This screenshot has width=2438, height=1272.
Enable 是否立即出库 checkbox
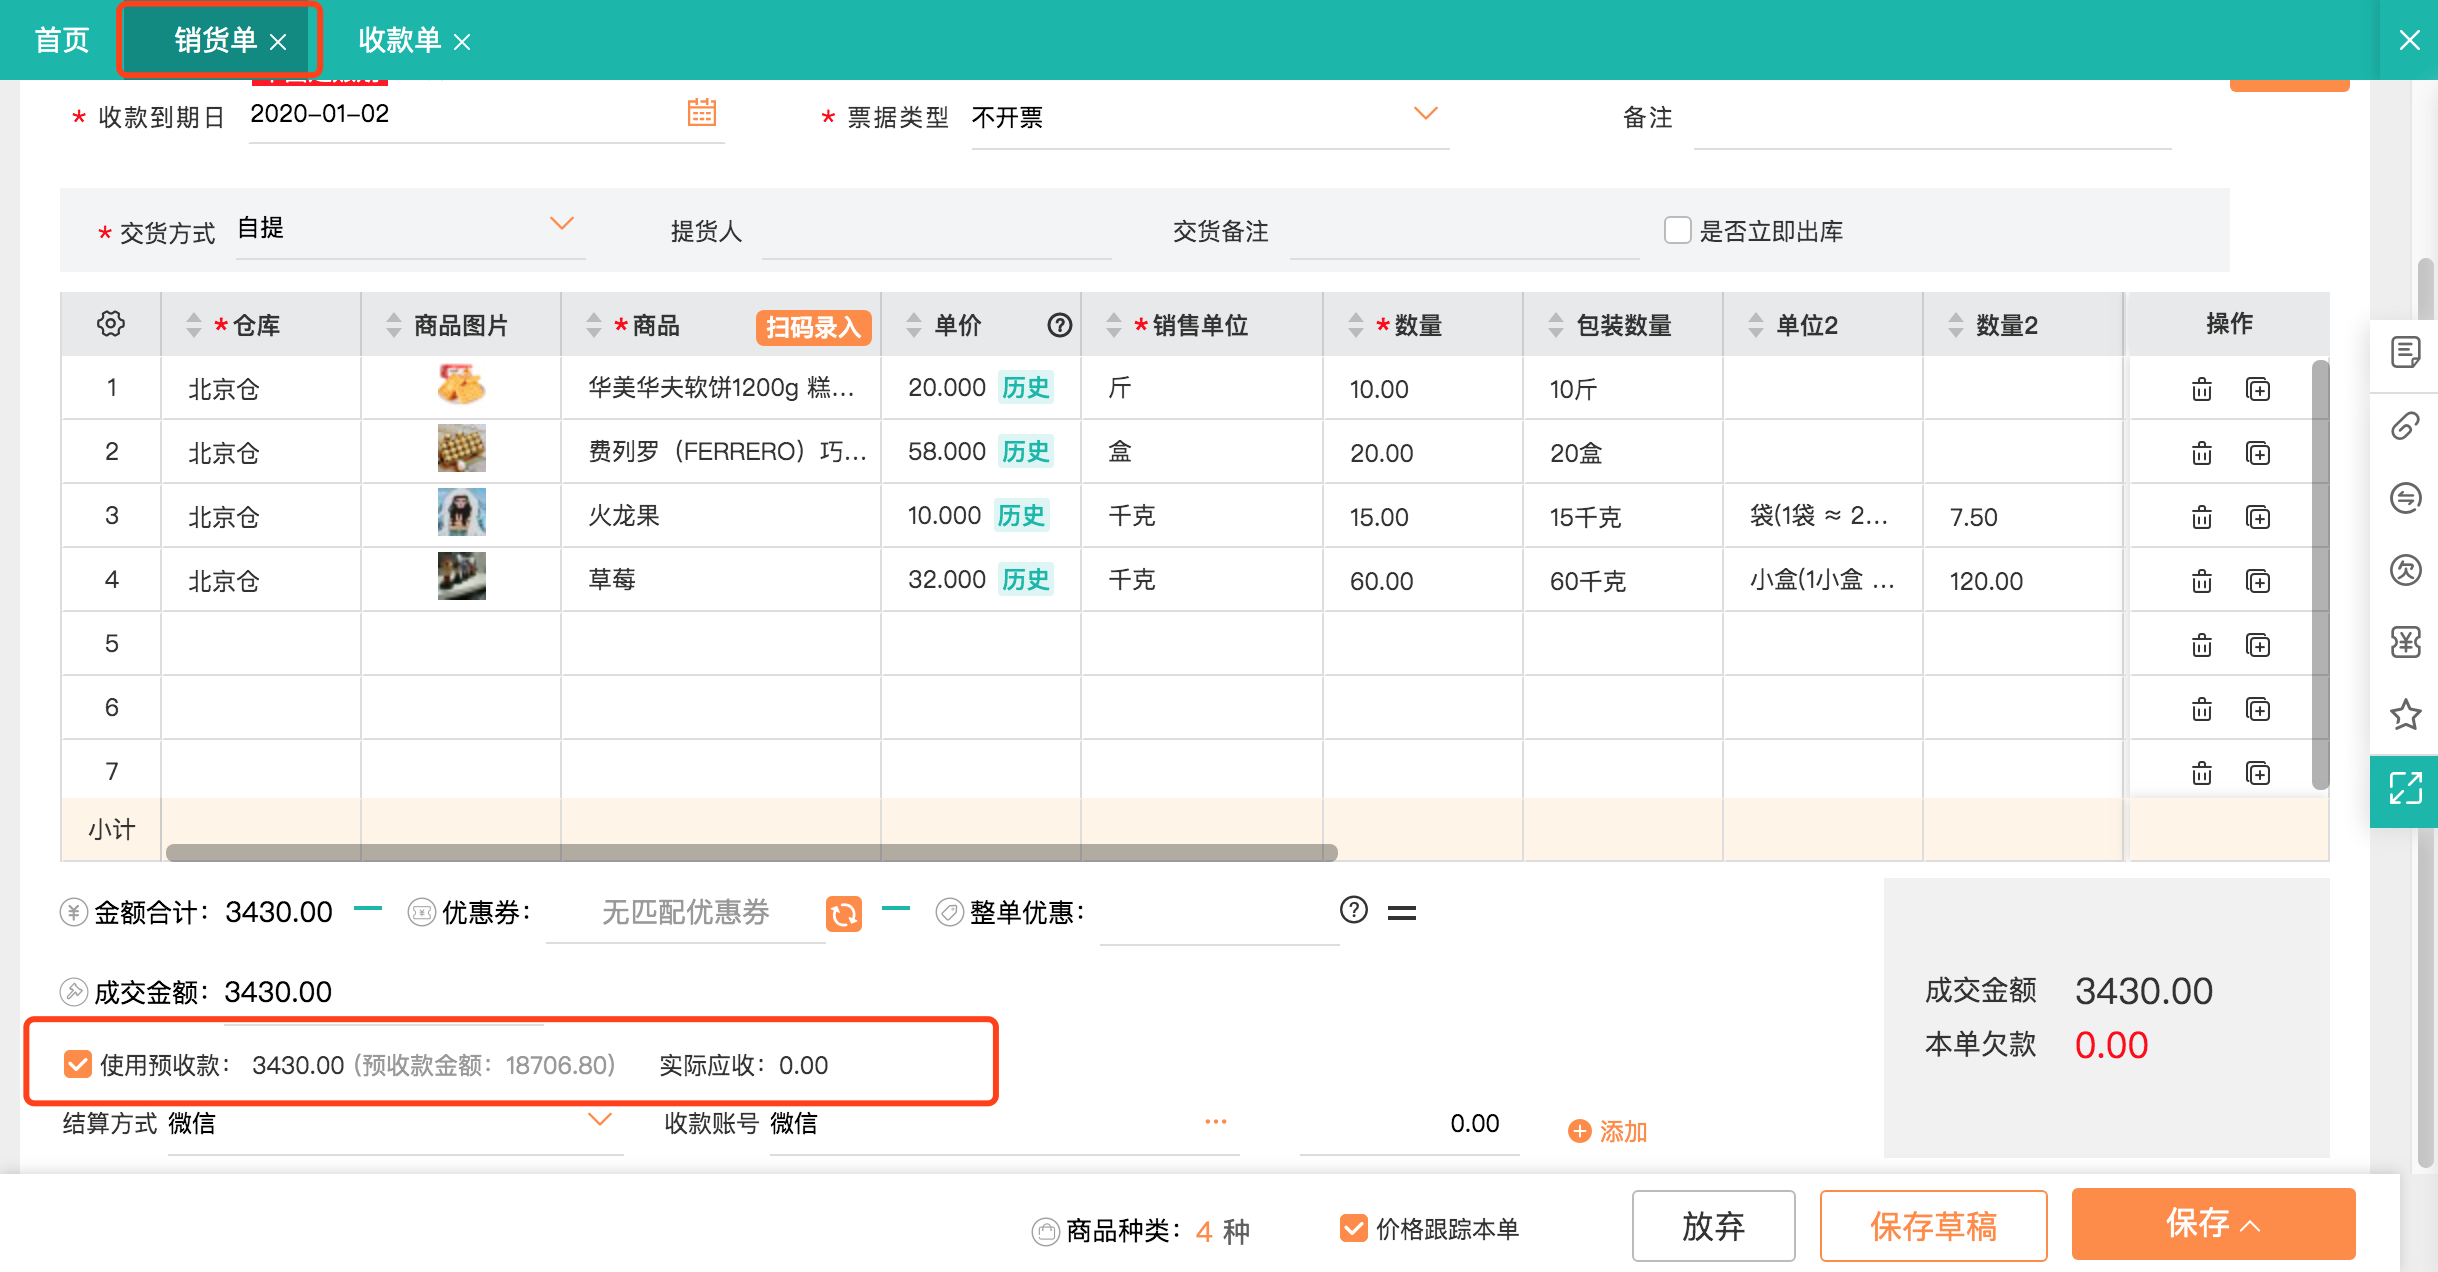click(x=1675, y=229)
